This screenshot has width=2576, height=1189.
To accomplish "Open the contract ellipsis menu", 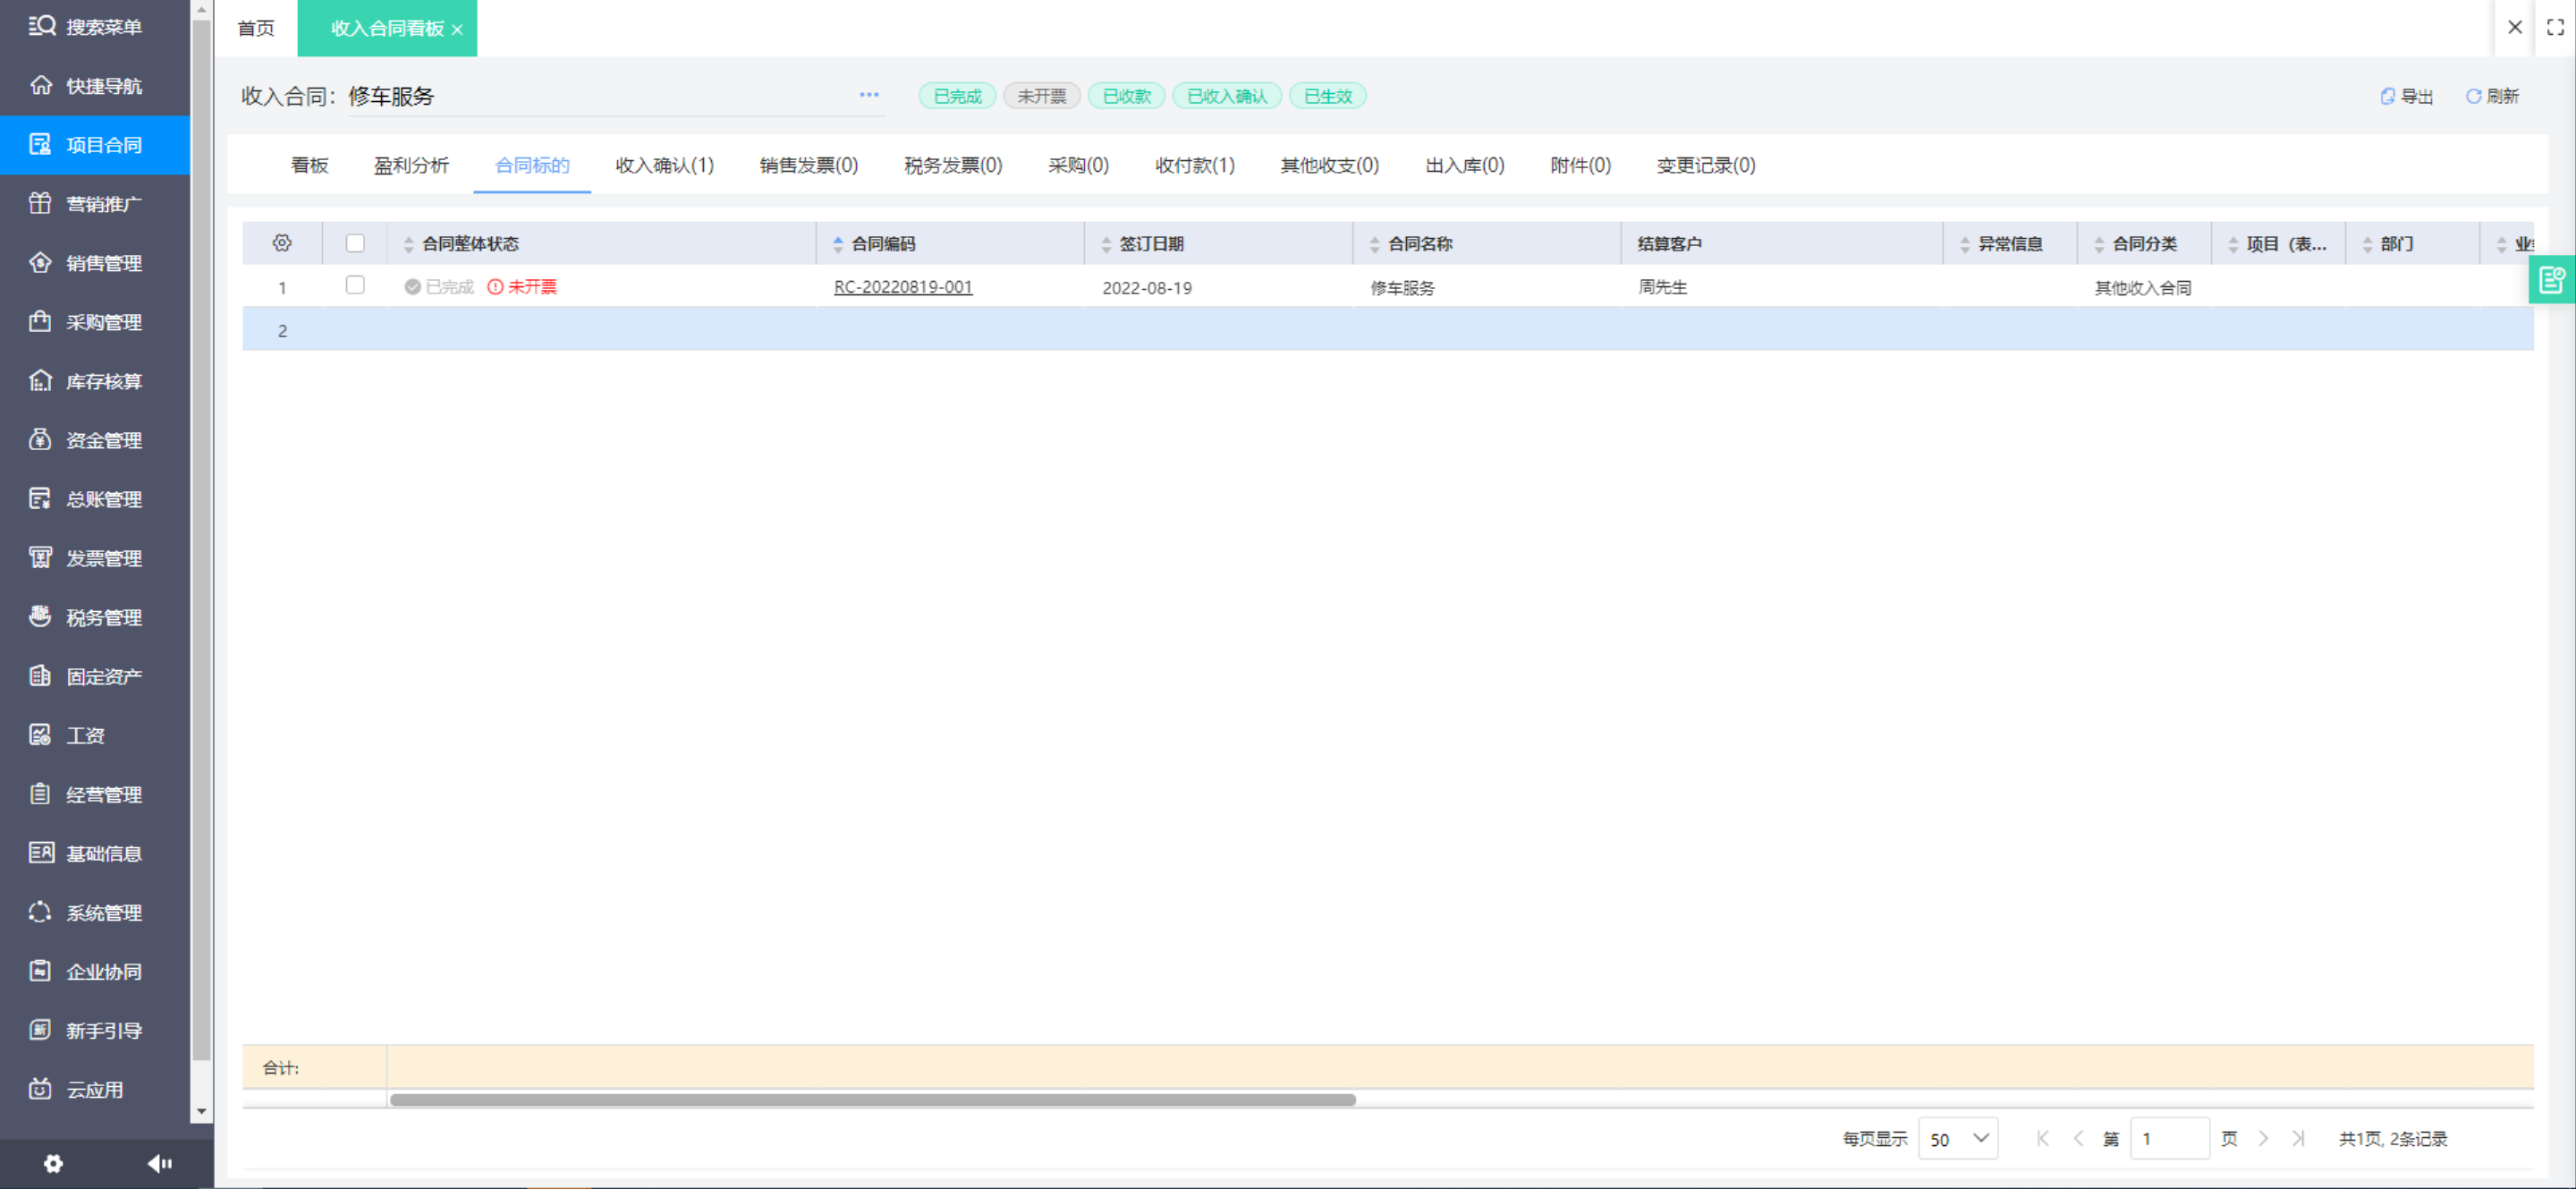I will pyautogui.click(x=869, y=92).
